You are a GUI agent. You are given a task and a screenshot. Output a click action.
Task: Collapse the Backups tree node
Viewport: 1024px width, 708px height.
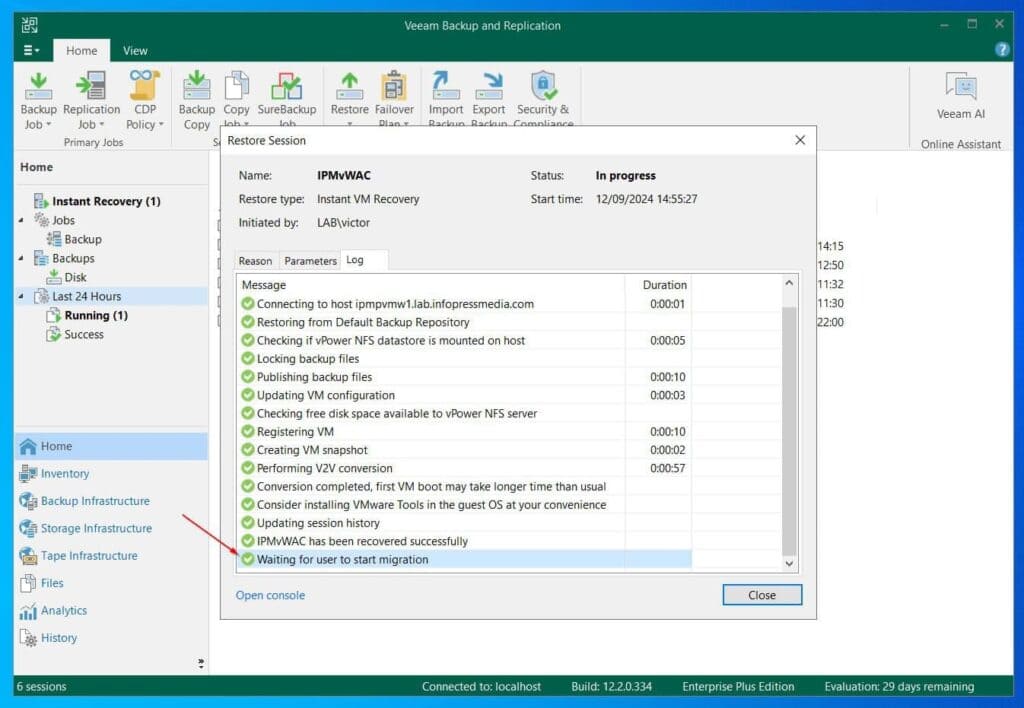(22, 258)
